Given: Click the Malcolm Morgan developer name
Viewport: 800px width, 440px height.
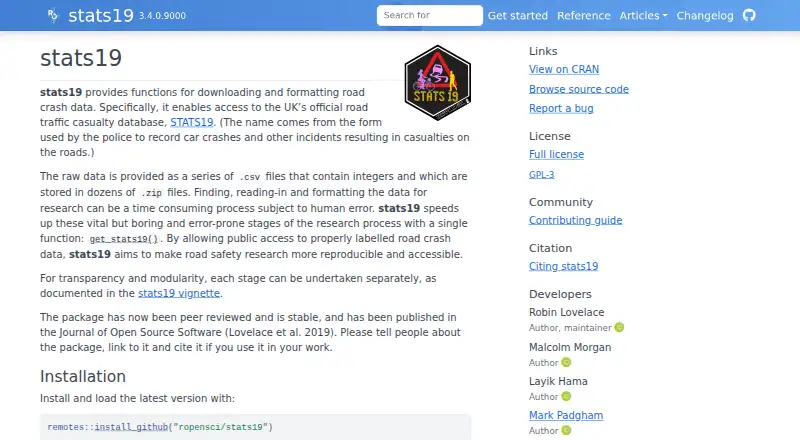Looking at the screenshot, I should coord(570,348).
